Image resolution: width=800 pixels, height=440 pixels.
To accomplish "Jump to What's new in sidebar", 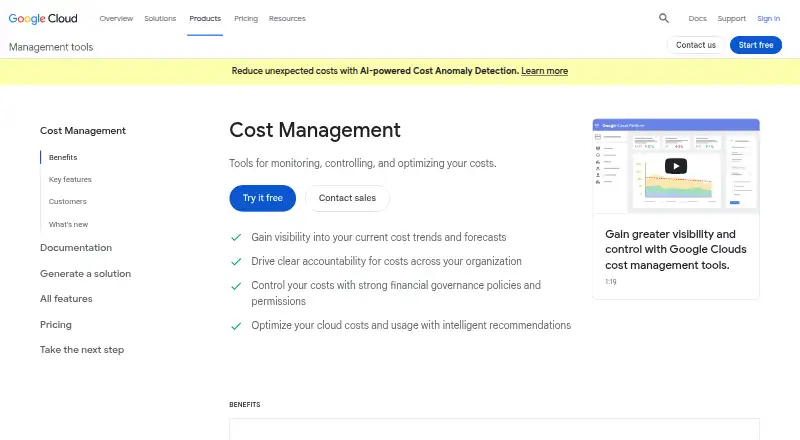I will (68, 224).
